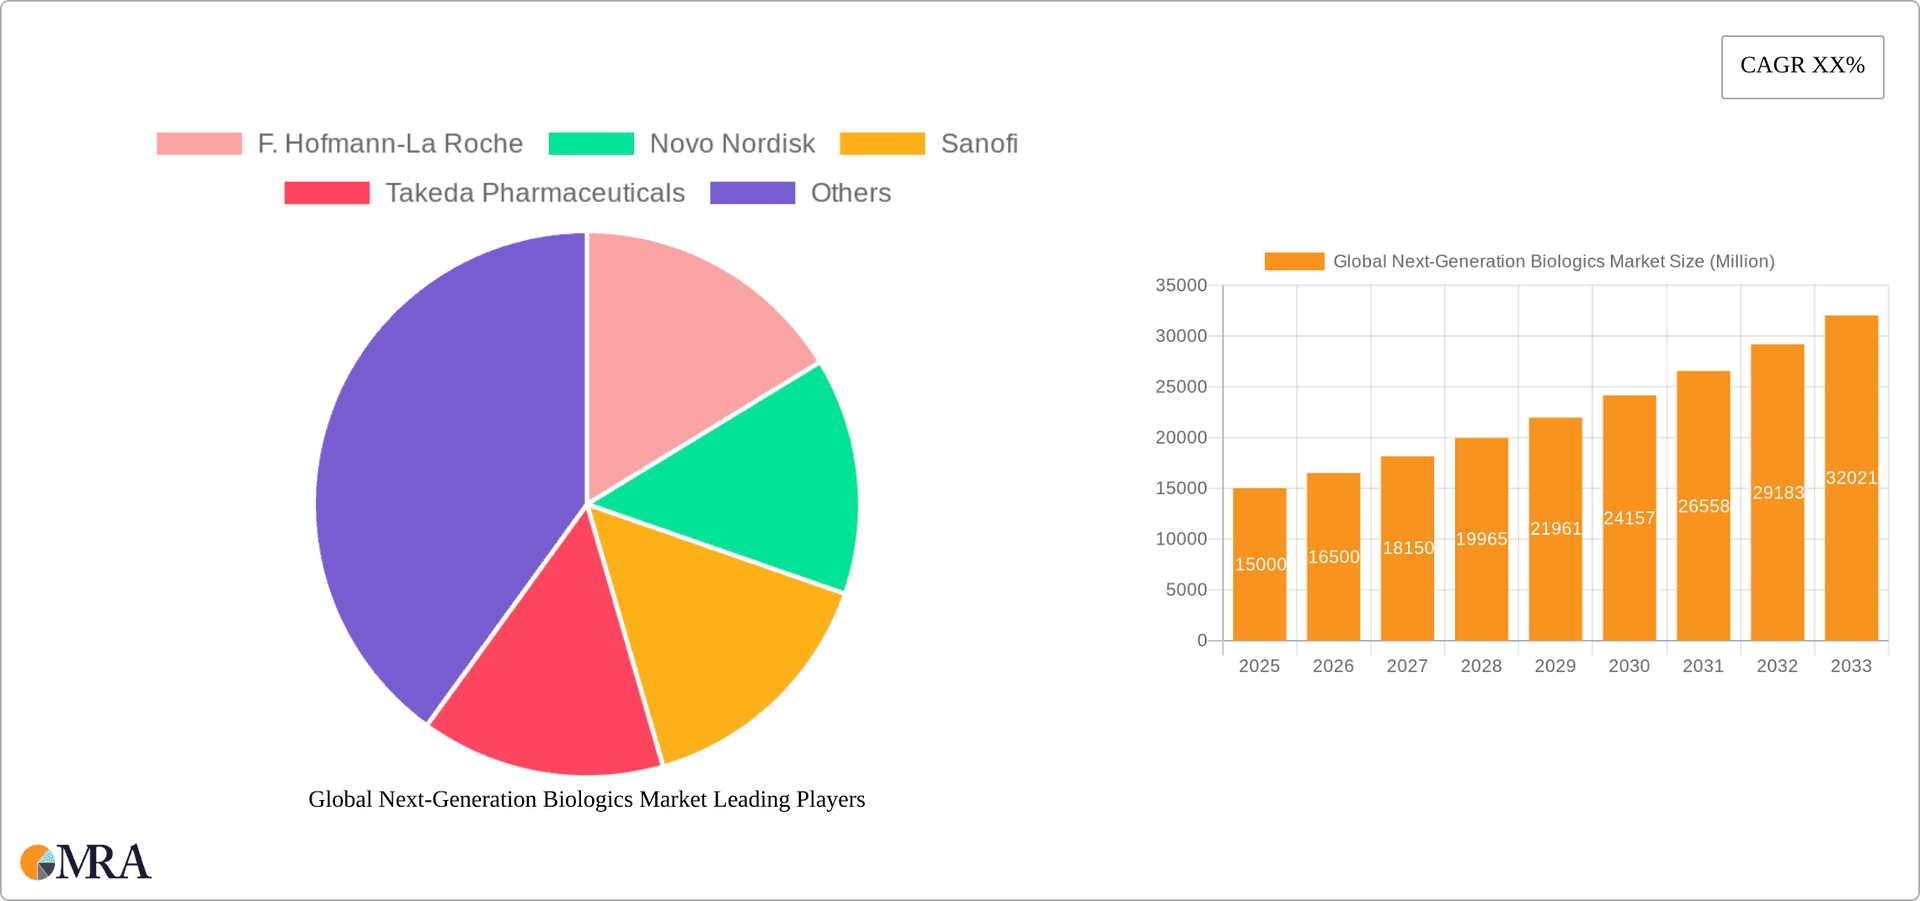
Task: Click the pie chart title text
Action: click(586, 799)
